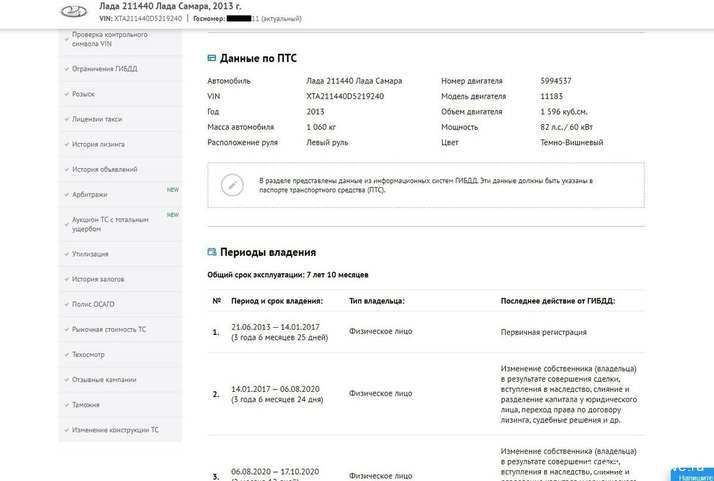Click the calendar icon beside Периоды владения
Screen dimensions: 714x481
(x=211, y=252)
